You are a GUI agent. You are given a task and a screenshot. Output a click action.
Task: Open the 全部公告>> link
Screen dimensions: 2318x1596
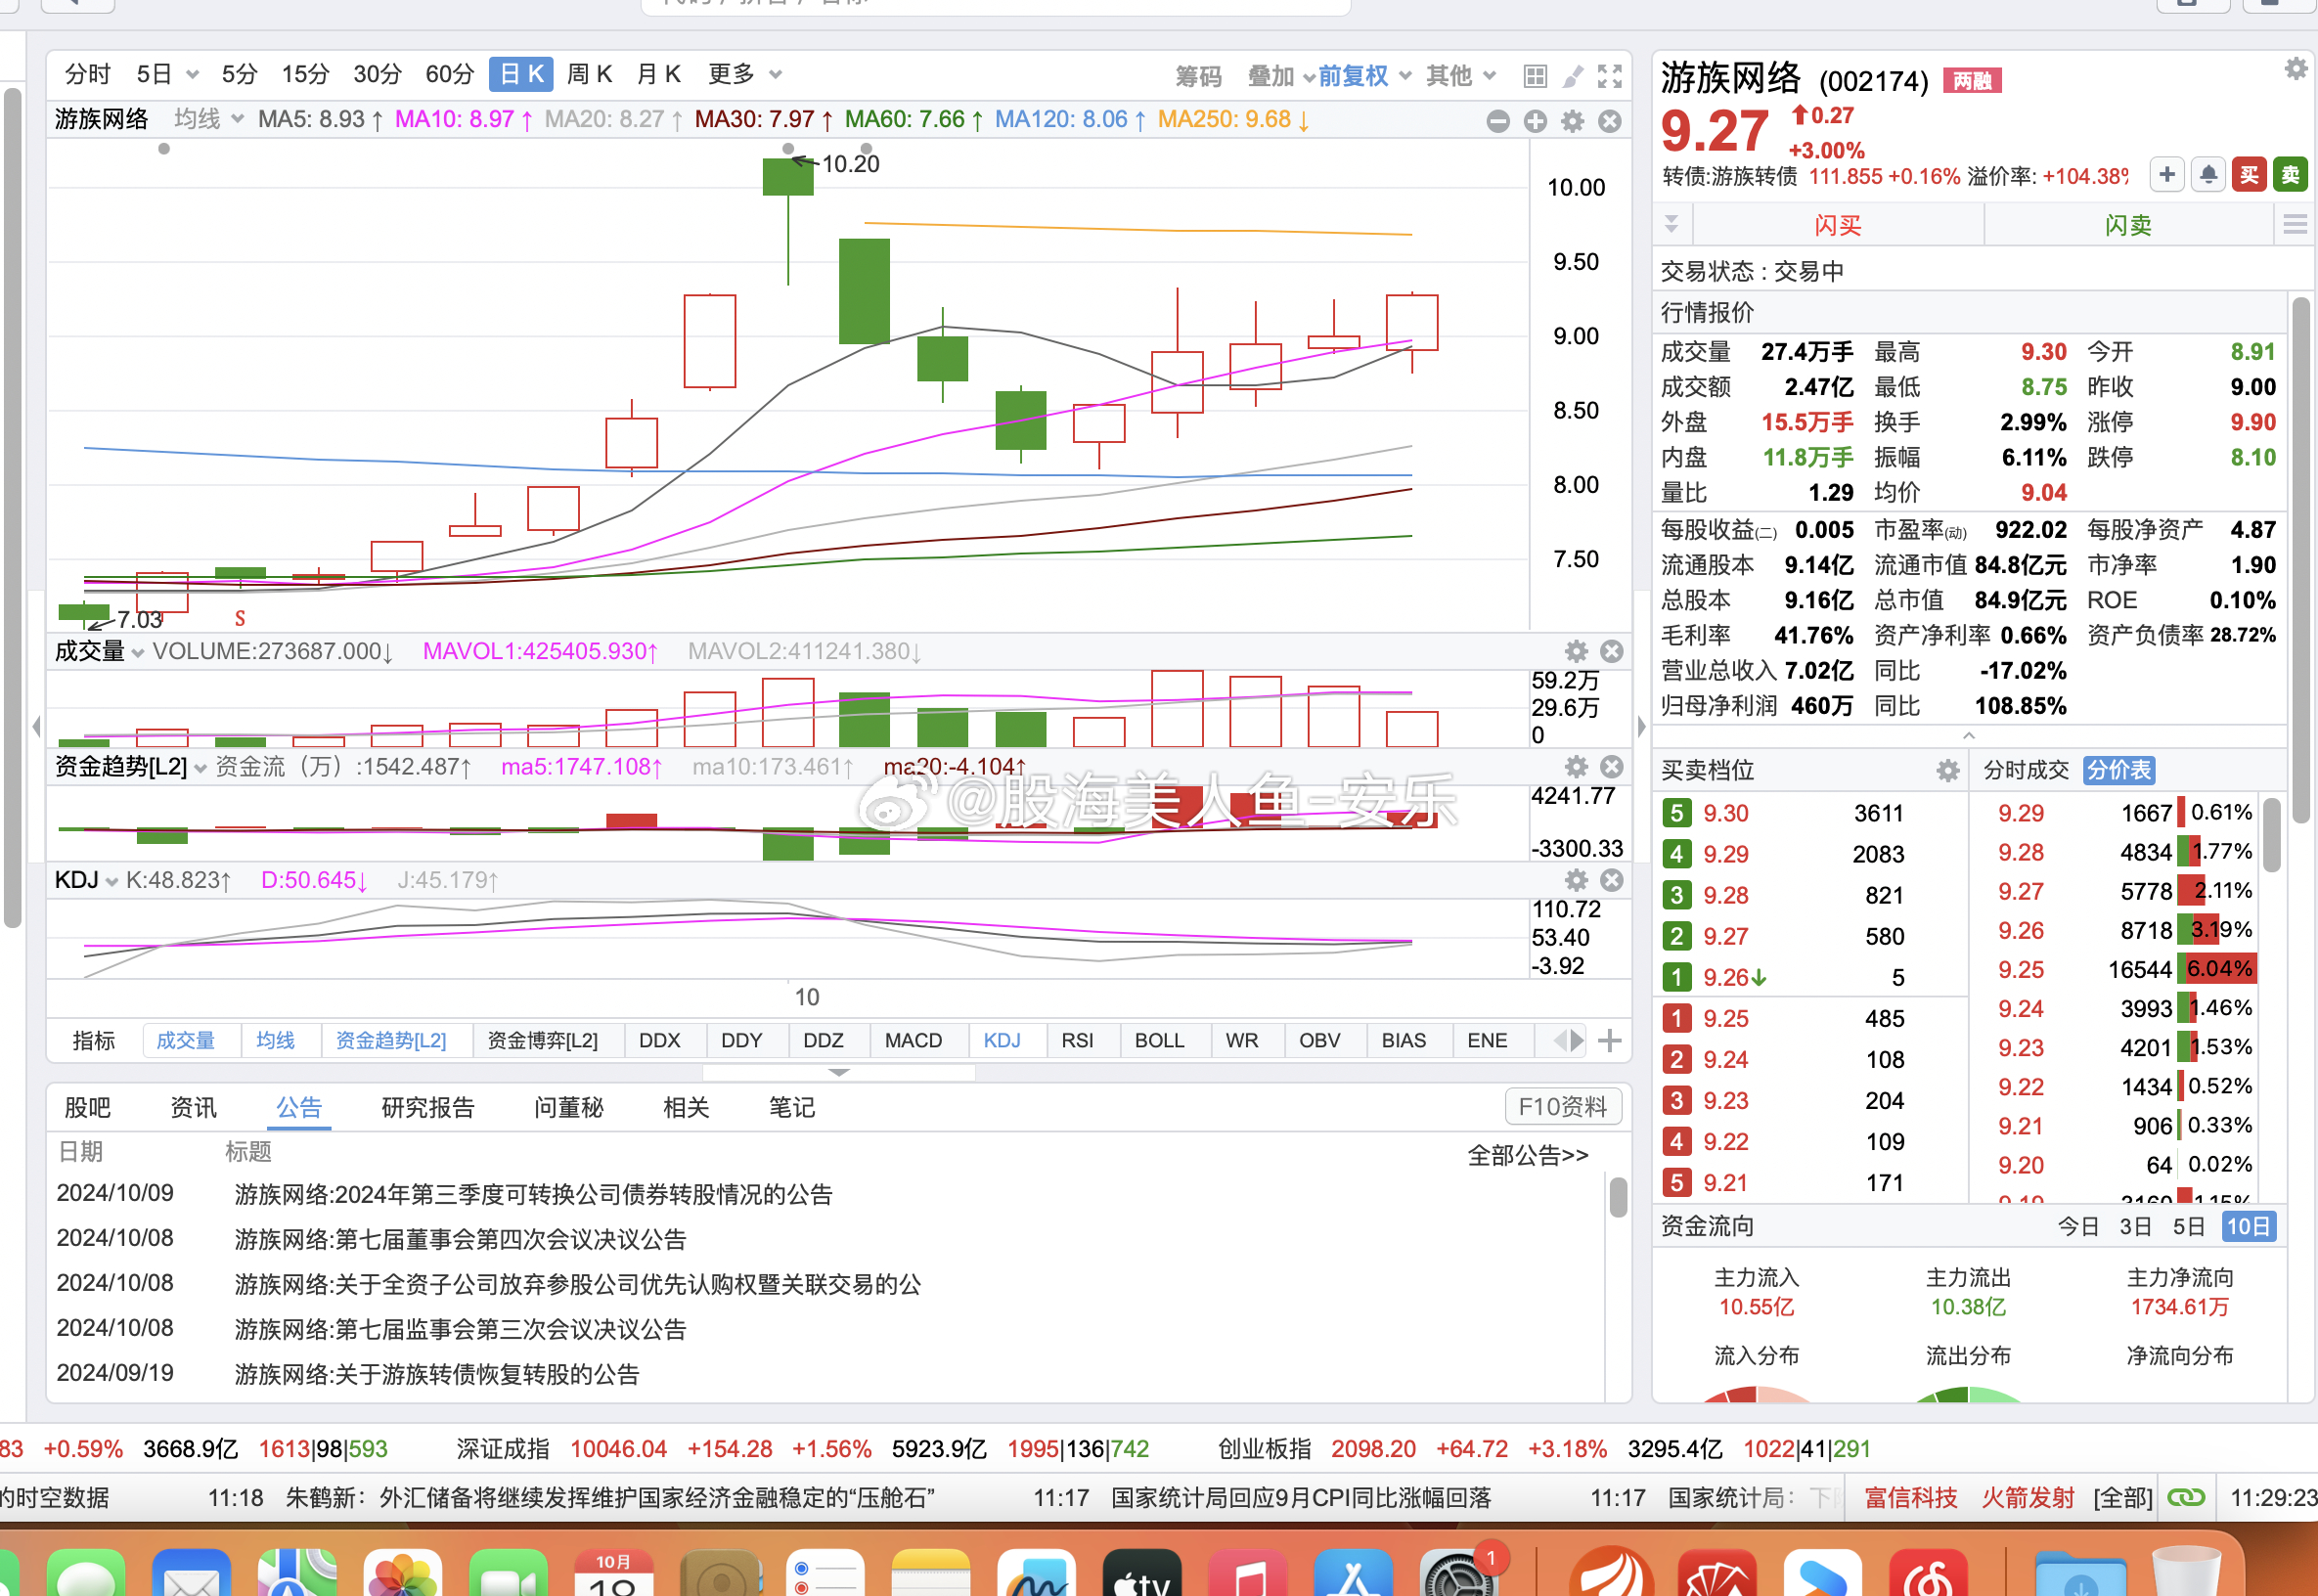tap(1526, 1155)
